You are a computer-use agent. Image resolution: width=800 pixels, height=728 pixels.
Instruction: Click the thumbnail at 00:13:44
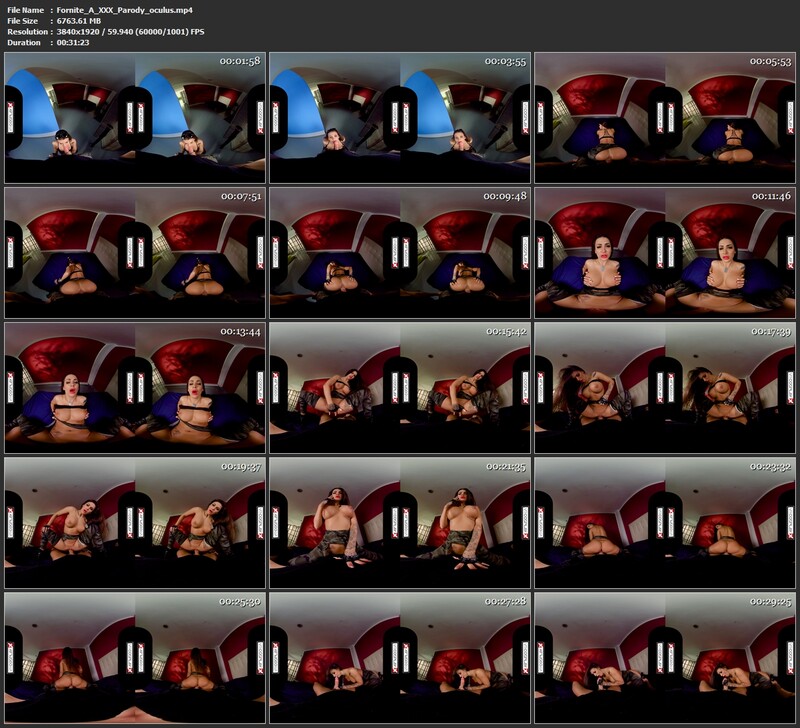134,388
